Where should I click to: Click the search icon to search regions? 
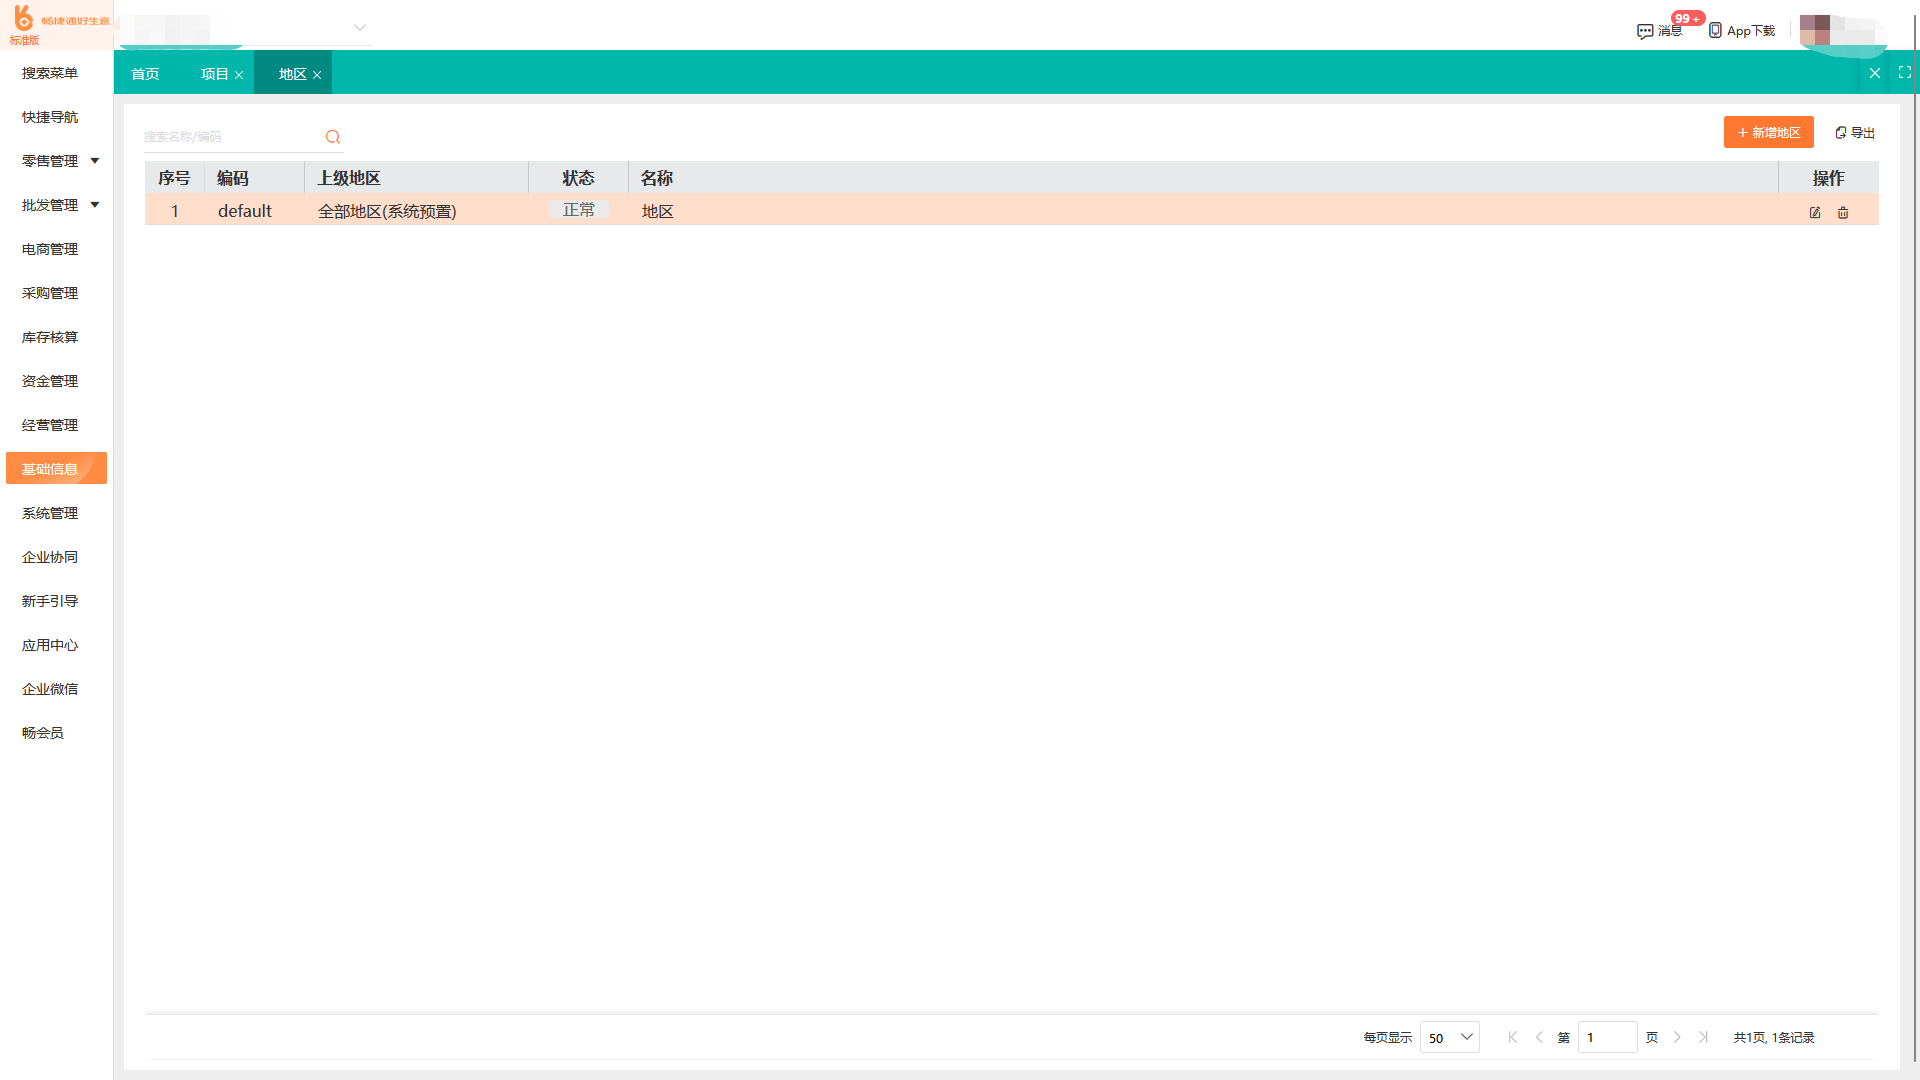(332, 136)
